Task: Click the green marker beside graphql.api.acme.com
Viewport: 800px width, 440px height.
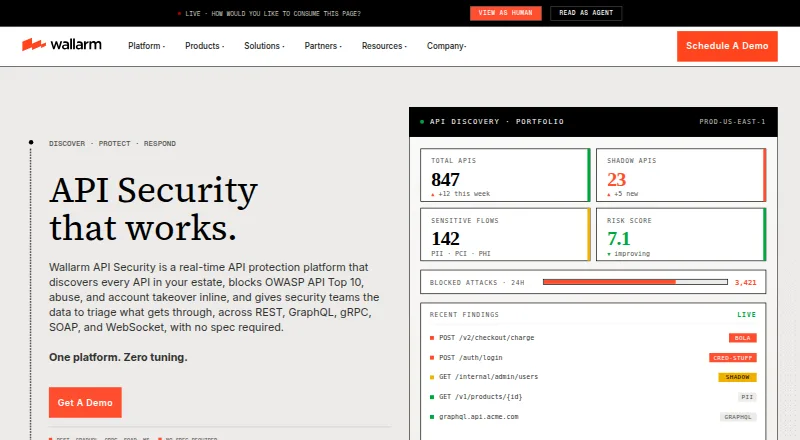Action: [x=432, y=417]
